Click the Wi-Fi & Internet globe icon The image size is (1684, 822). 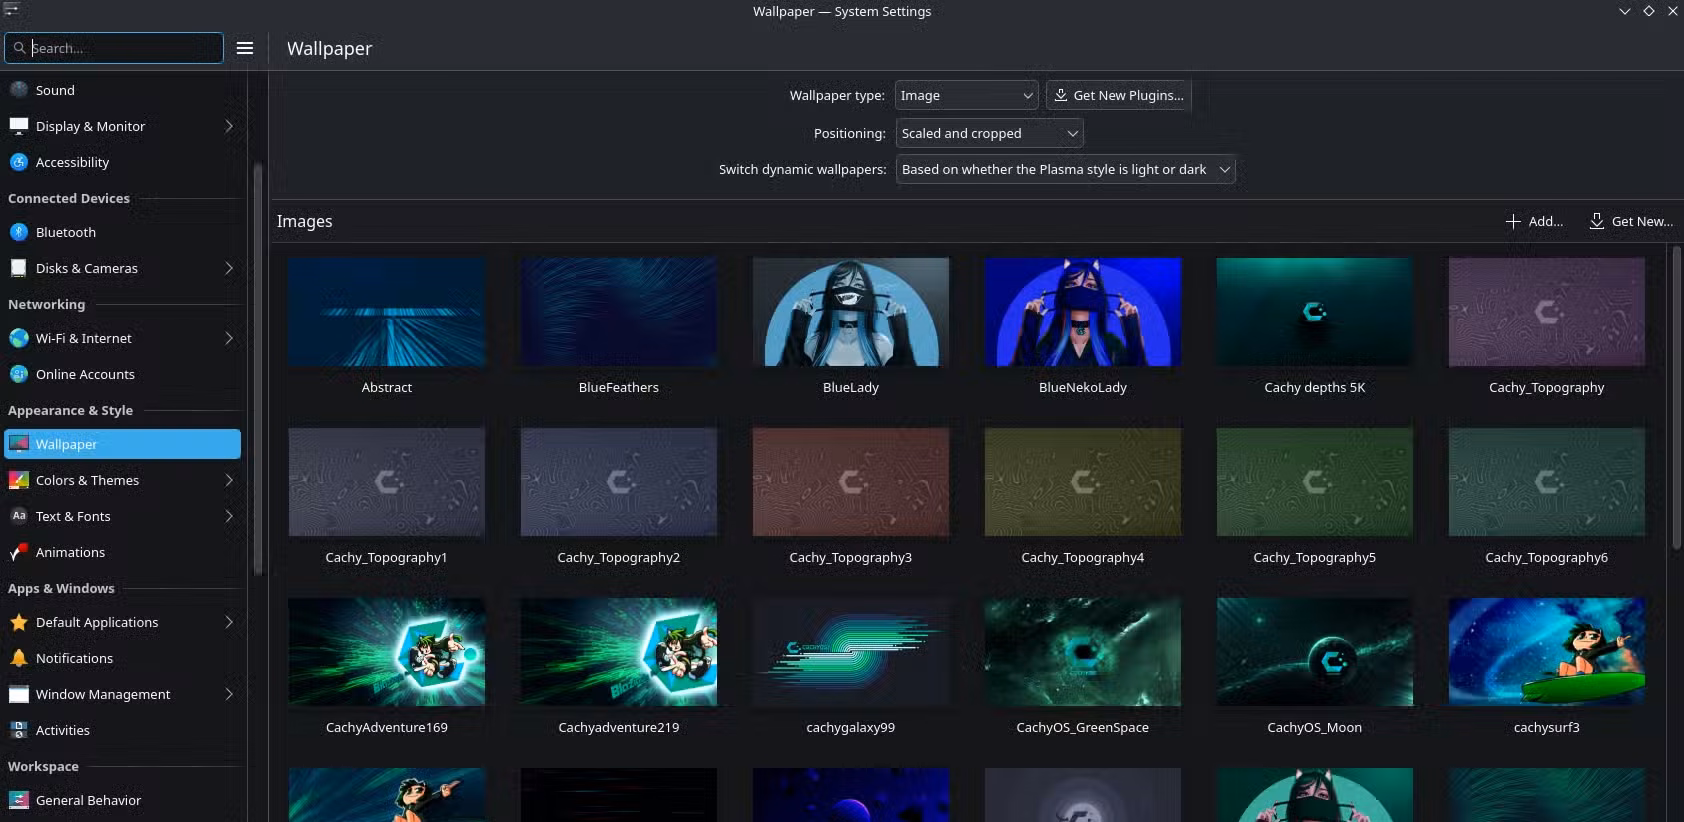19,338
